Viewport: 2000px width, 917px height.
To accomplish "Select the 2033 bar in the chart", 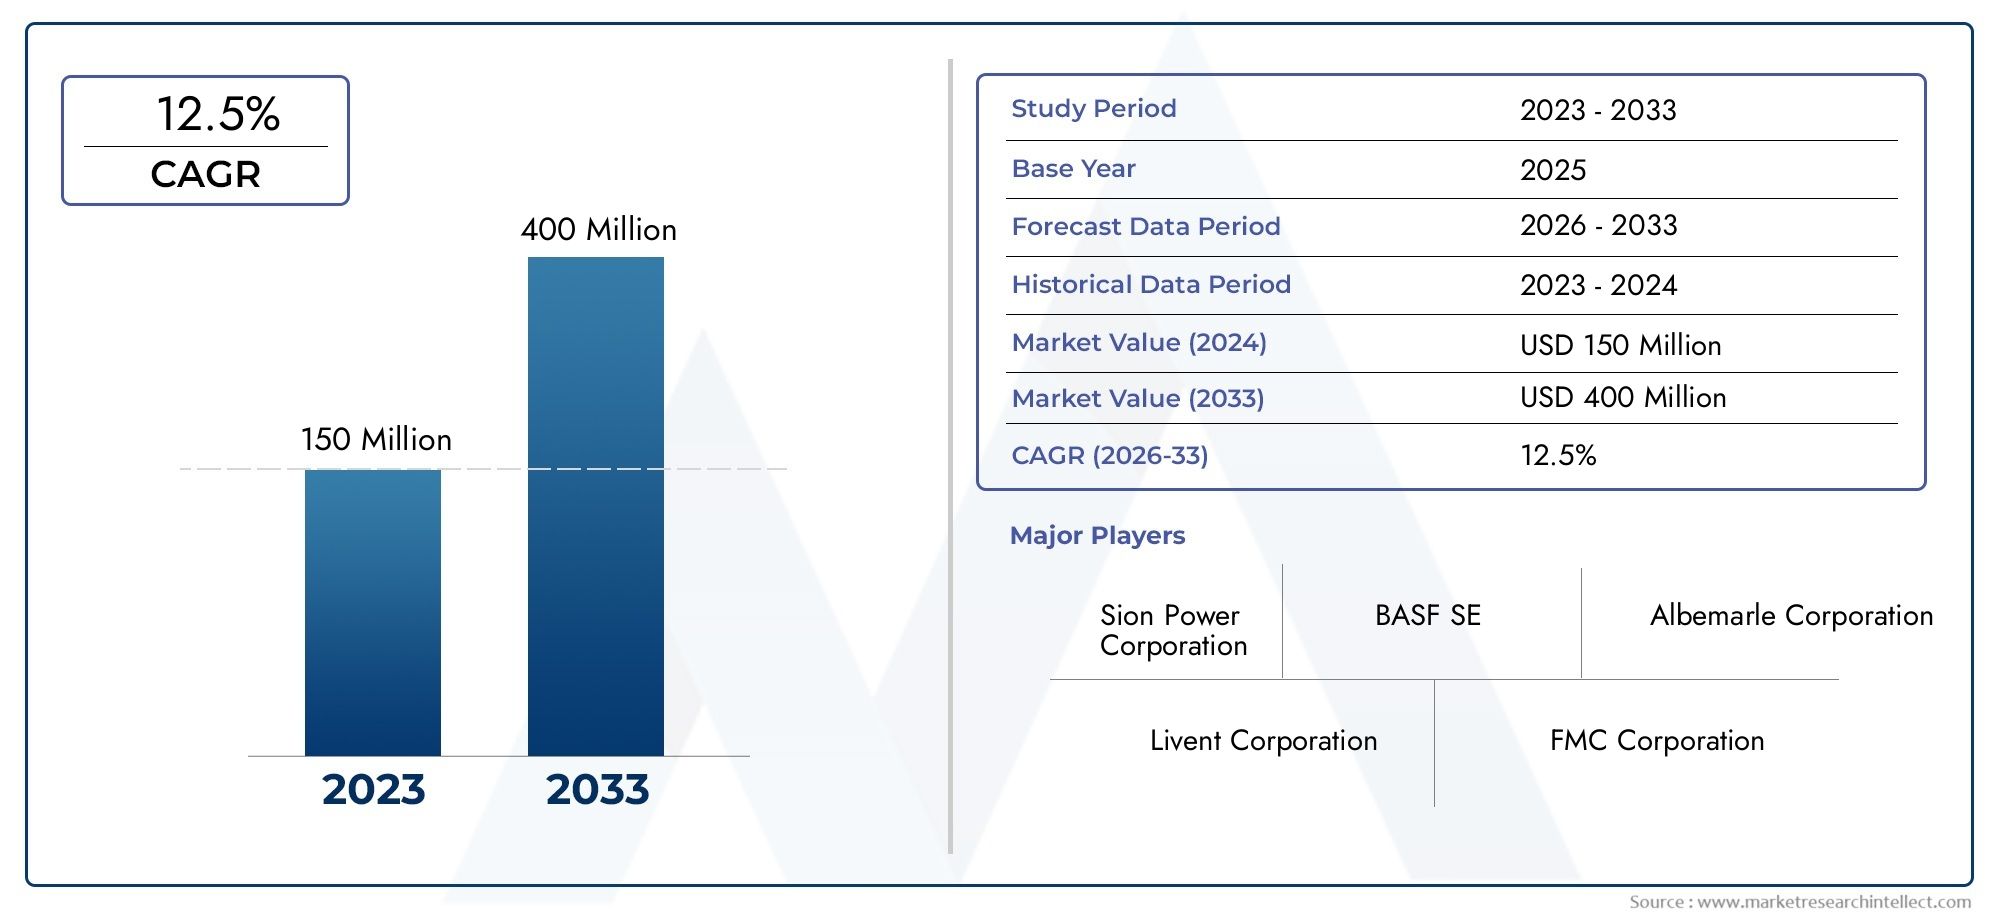I will coord(596,506).
